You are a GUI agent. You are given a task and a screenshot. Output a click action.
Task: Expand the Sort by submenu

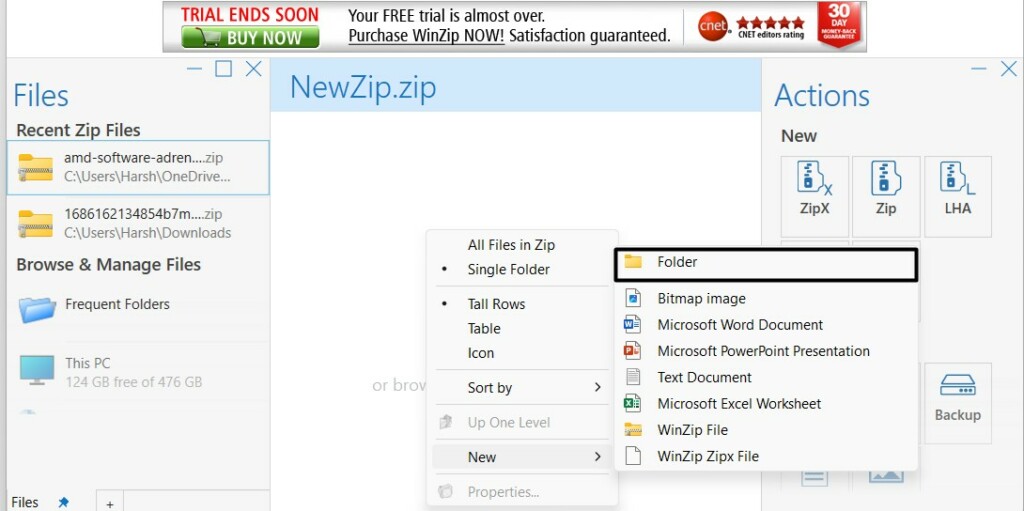pyautogui.click(x=522, y=387)
